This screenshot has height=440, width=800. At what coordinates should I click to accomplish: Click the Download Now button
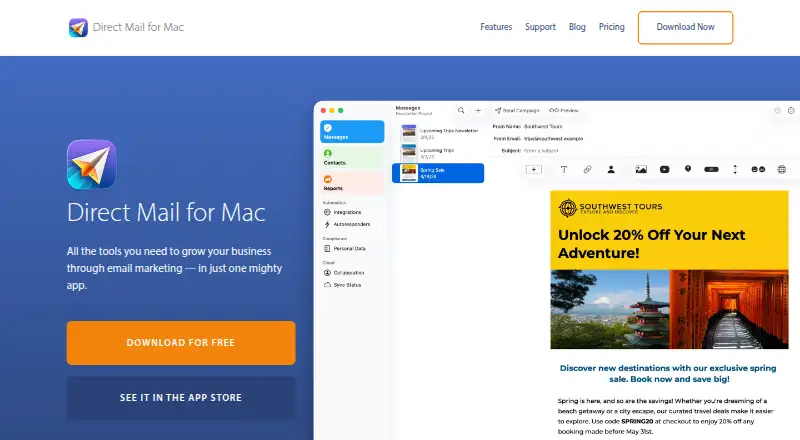(685, 28)
